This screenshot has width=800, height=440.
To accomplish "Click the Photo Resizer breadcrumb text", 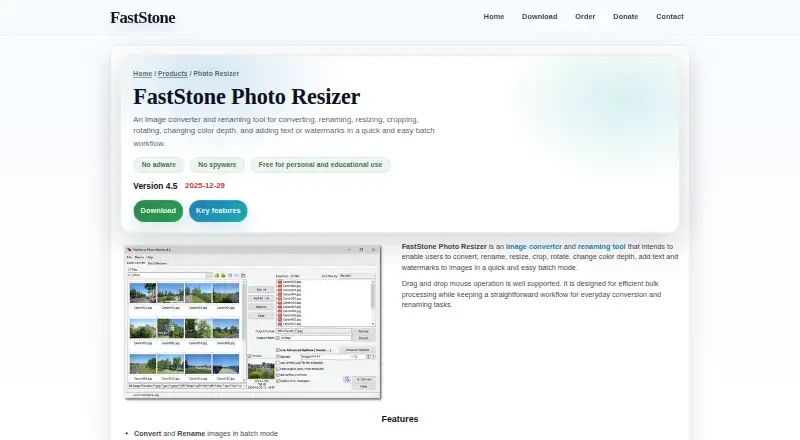I will click(x=216, y=74).
